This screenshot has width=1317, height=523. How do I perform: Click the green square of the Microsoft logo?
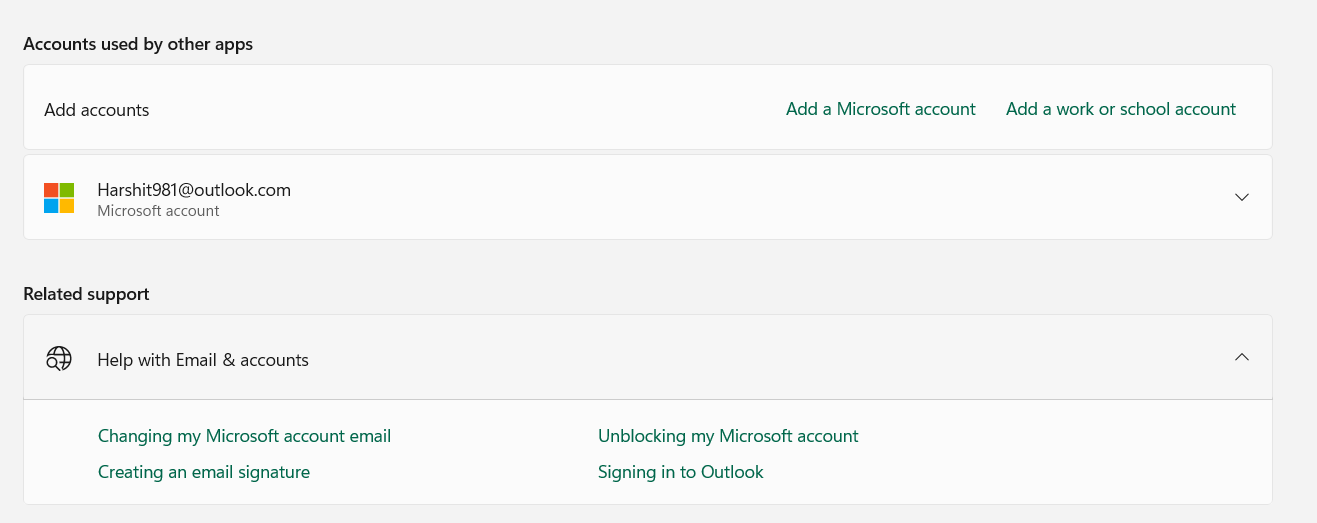coord(67,190)
